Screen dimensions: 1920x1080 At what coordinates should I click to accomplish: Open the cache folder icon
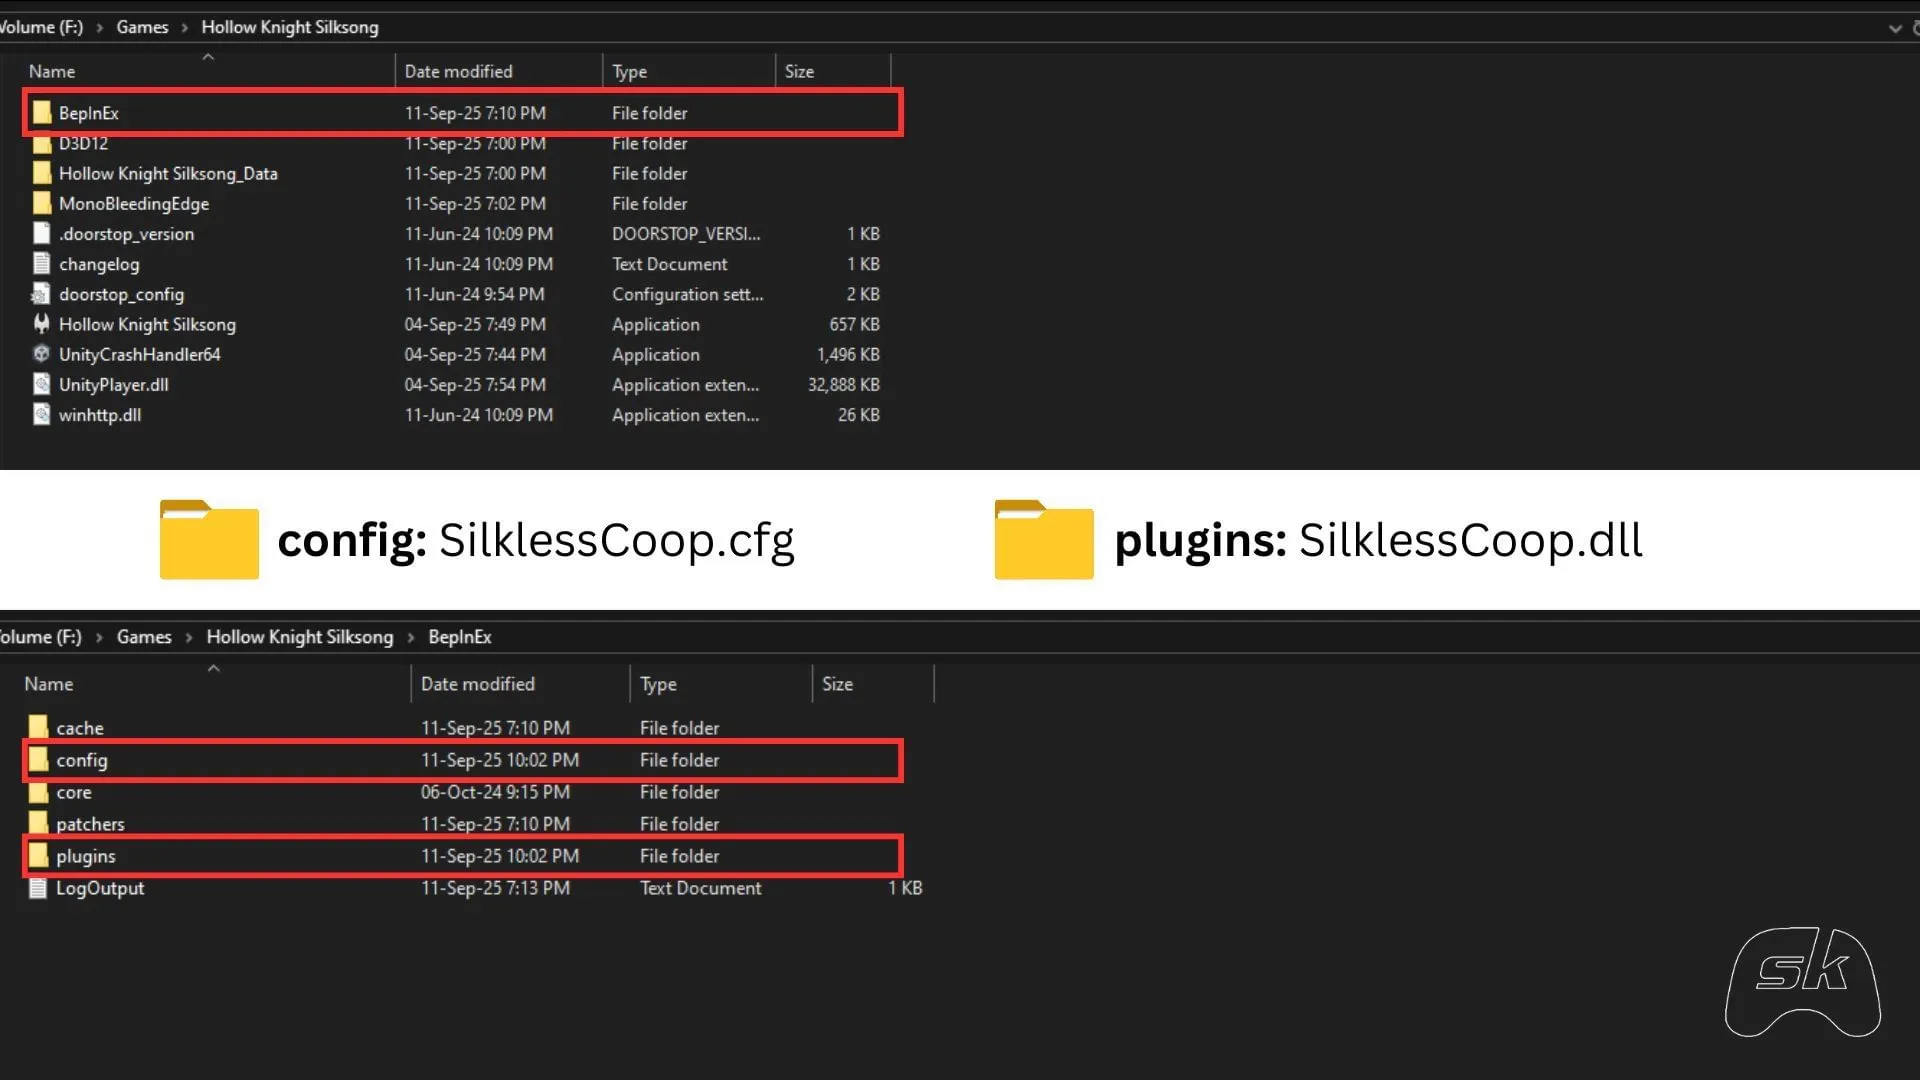point(38,727)
